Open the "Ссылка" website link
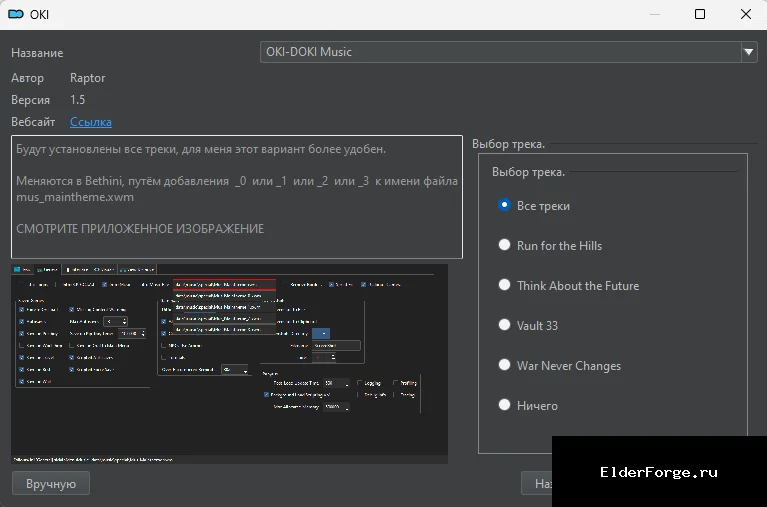 pyautogui.click(x=91, y=122)
